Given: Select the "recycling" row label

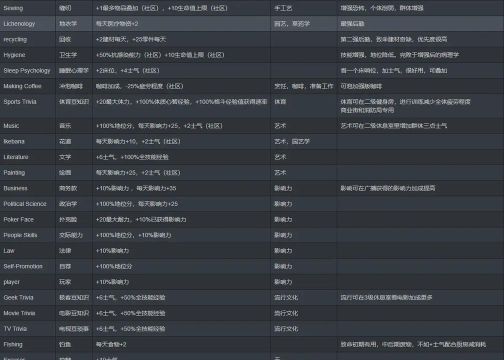Looking at the screenshot, I should pyautogui.click(x=15, y=39).
